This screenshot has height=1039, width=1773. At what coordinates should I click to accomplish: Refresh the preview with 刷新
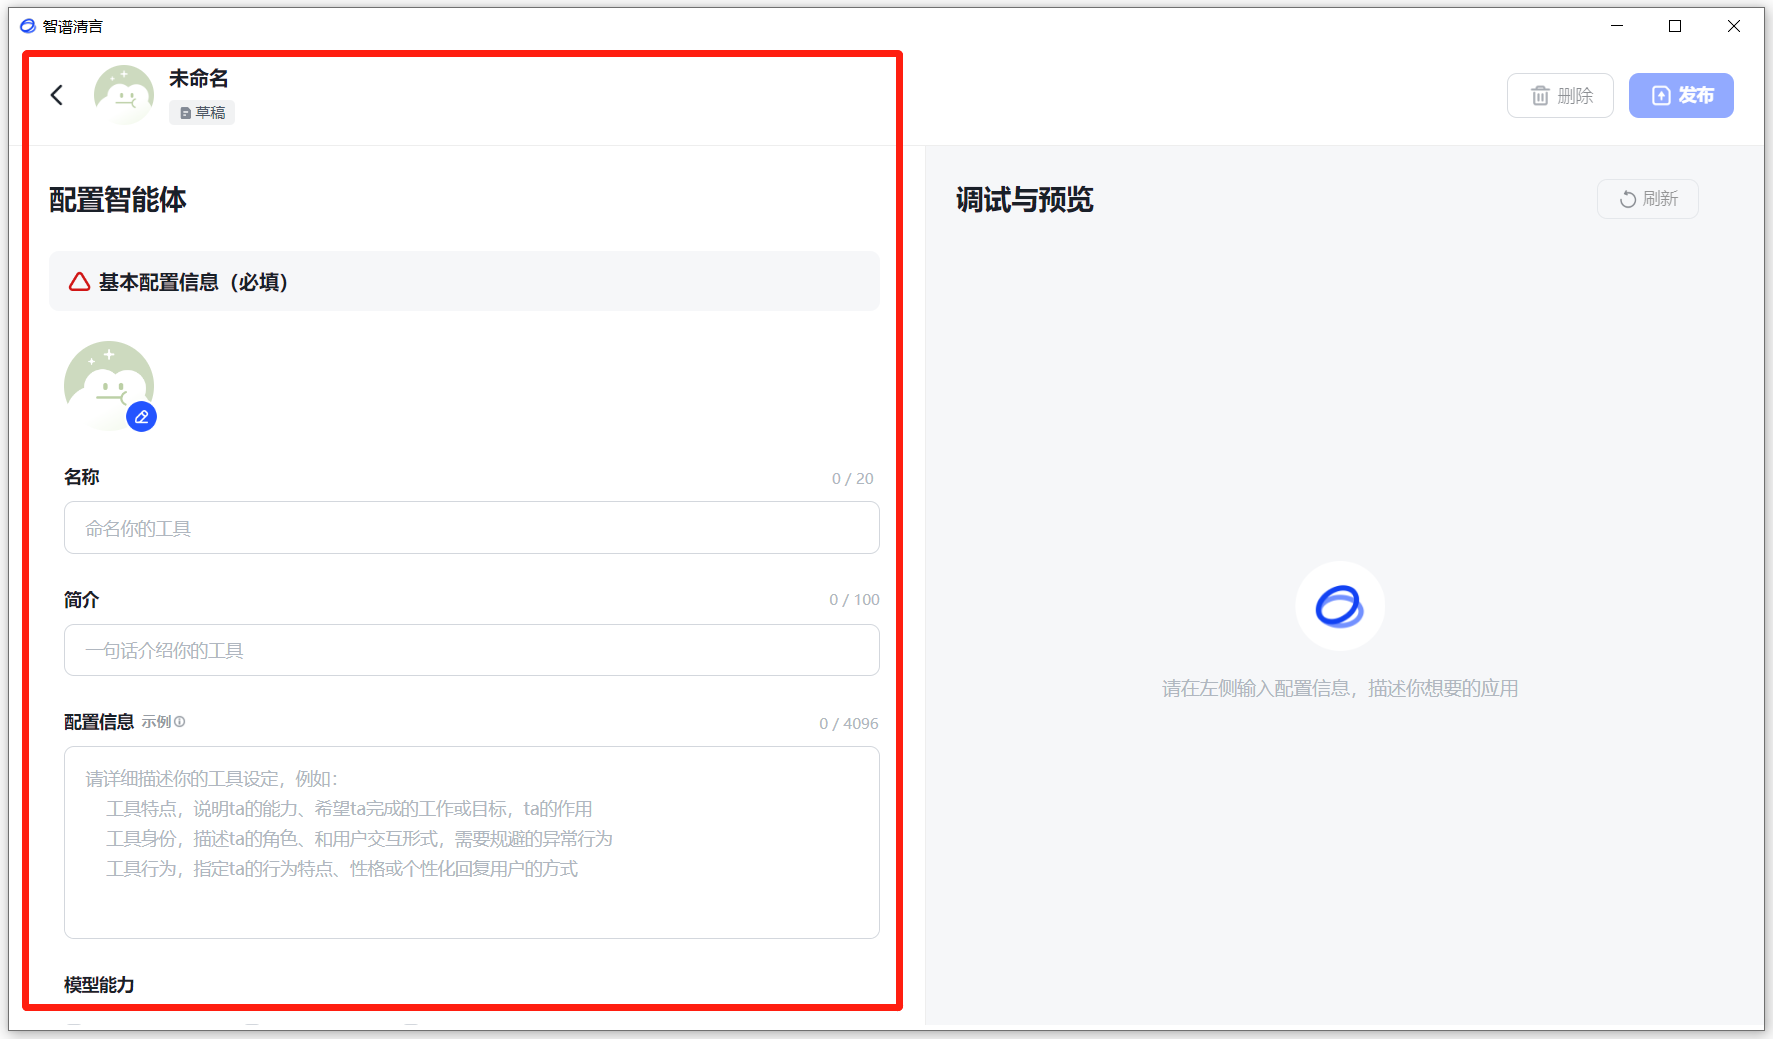(1647, 199)
